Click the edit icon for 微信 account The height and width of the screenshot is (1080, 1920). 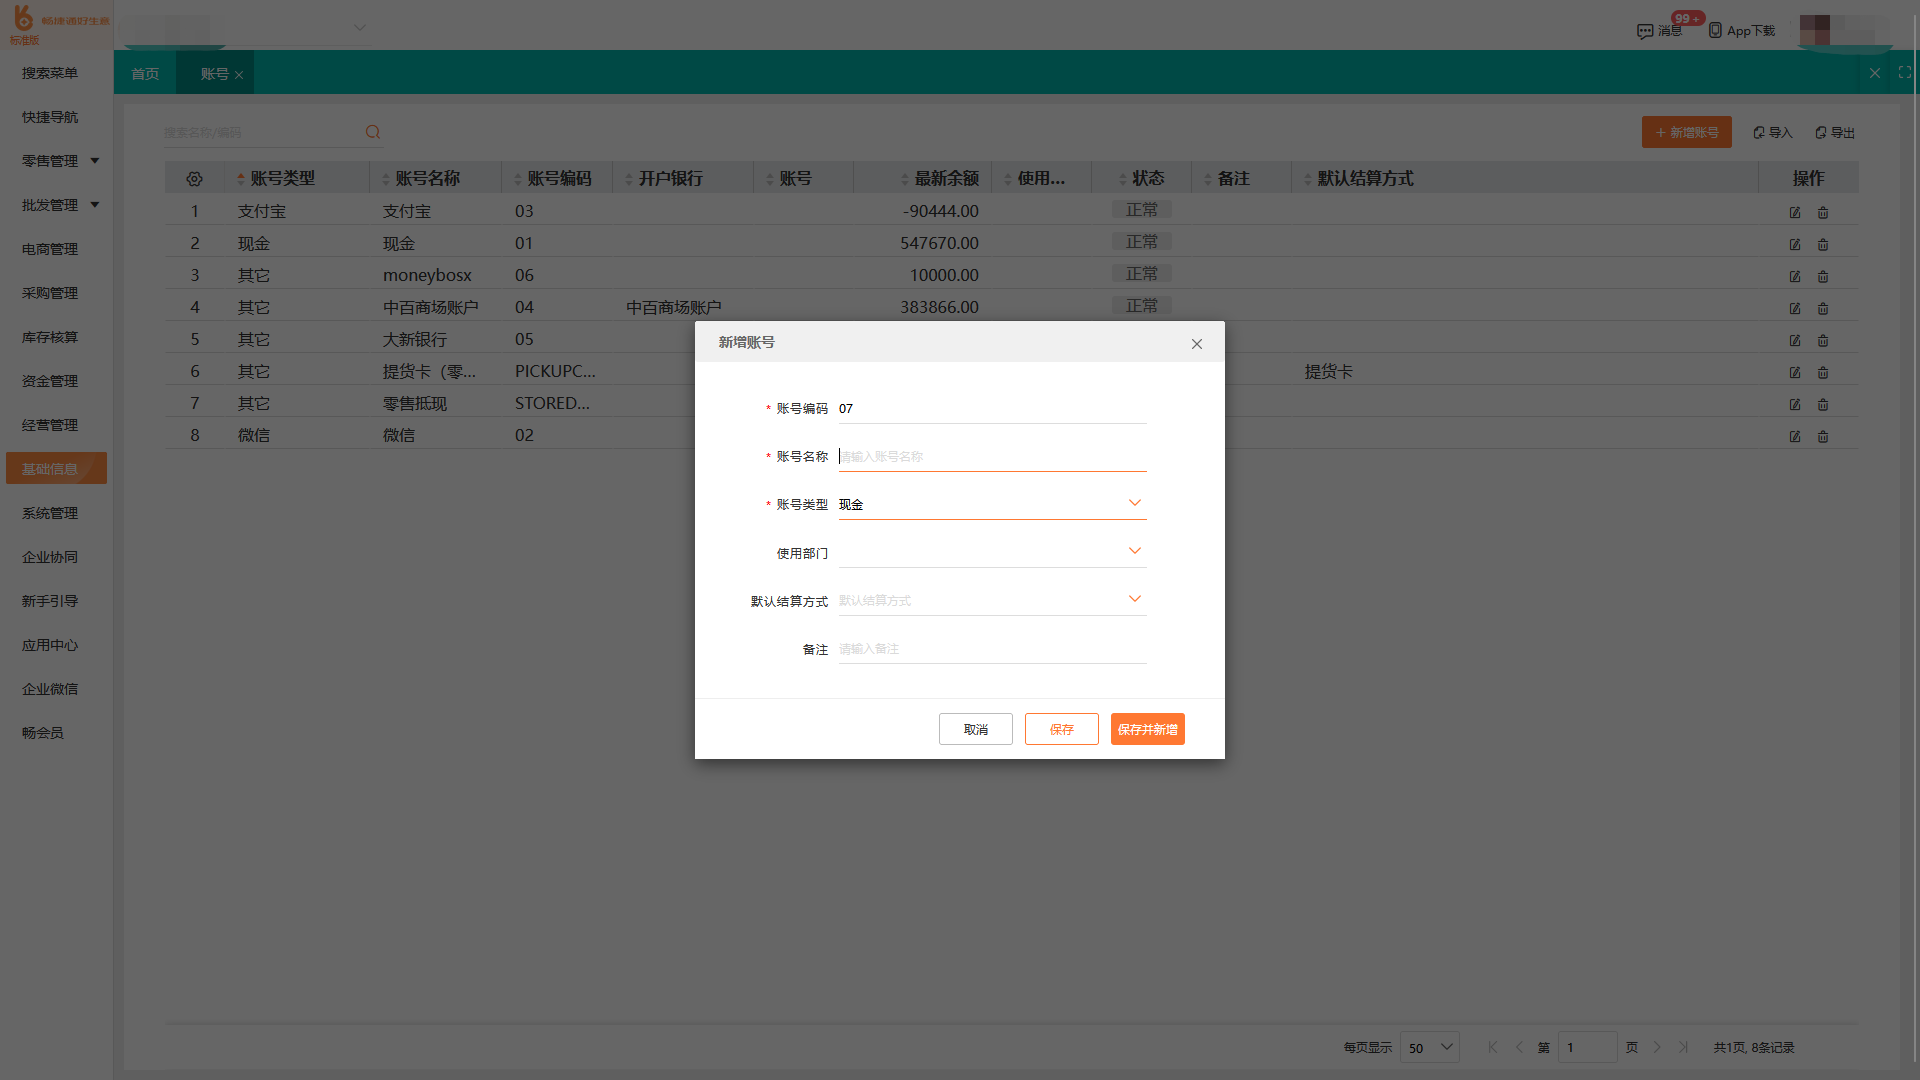pos(1795,436)
